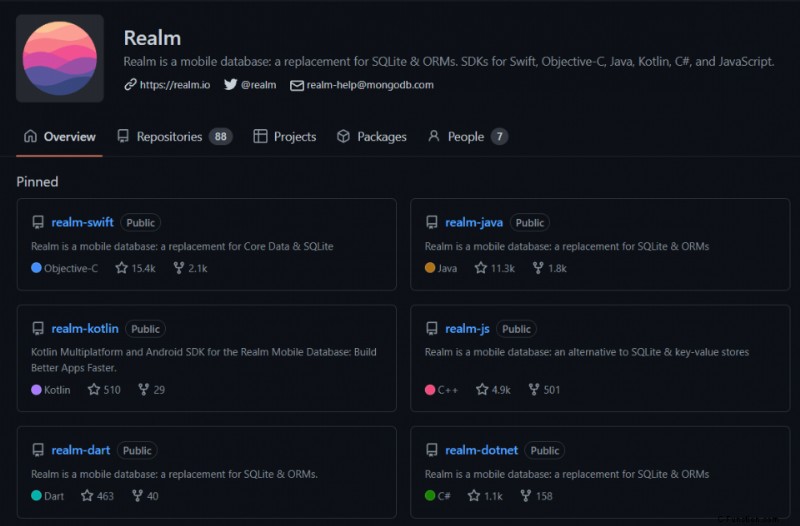Open the realm-java repository link

(x=474, y=223)
